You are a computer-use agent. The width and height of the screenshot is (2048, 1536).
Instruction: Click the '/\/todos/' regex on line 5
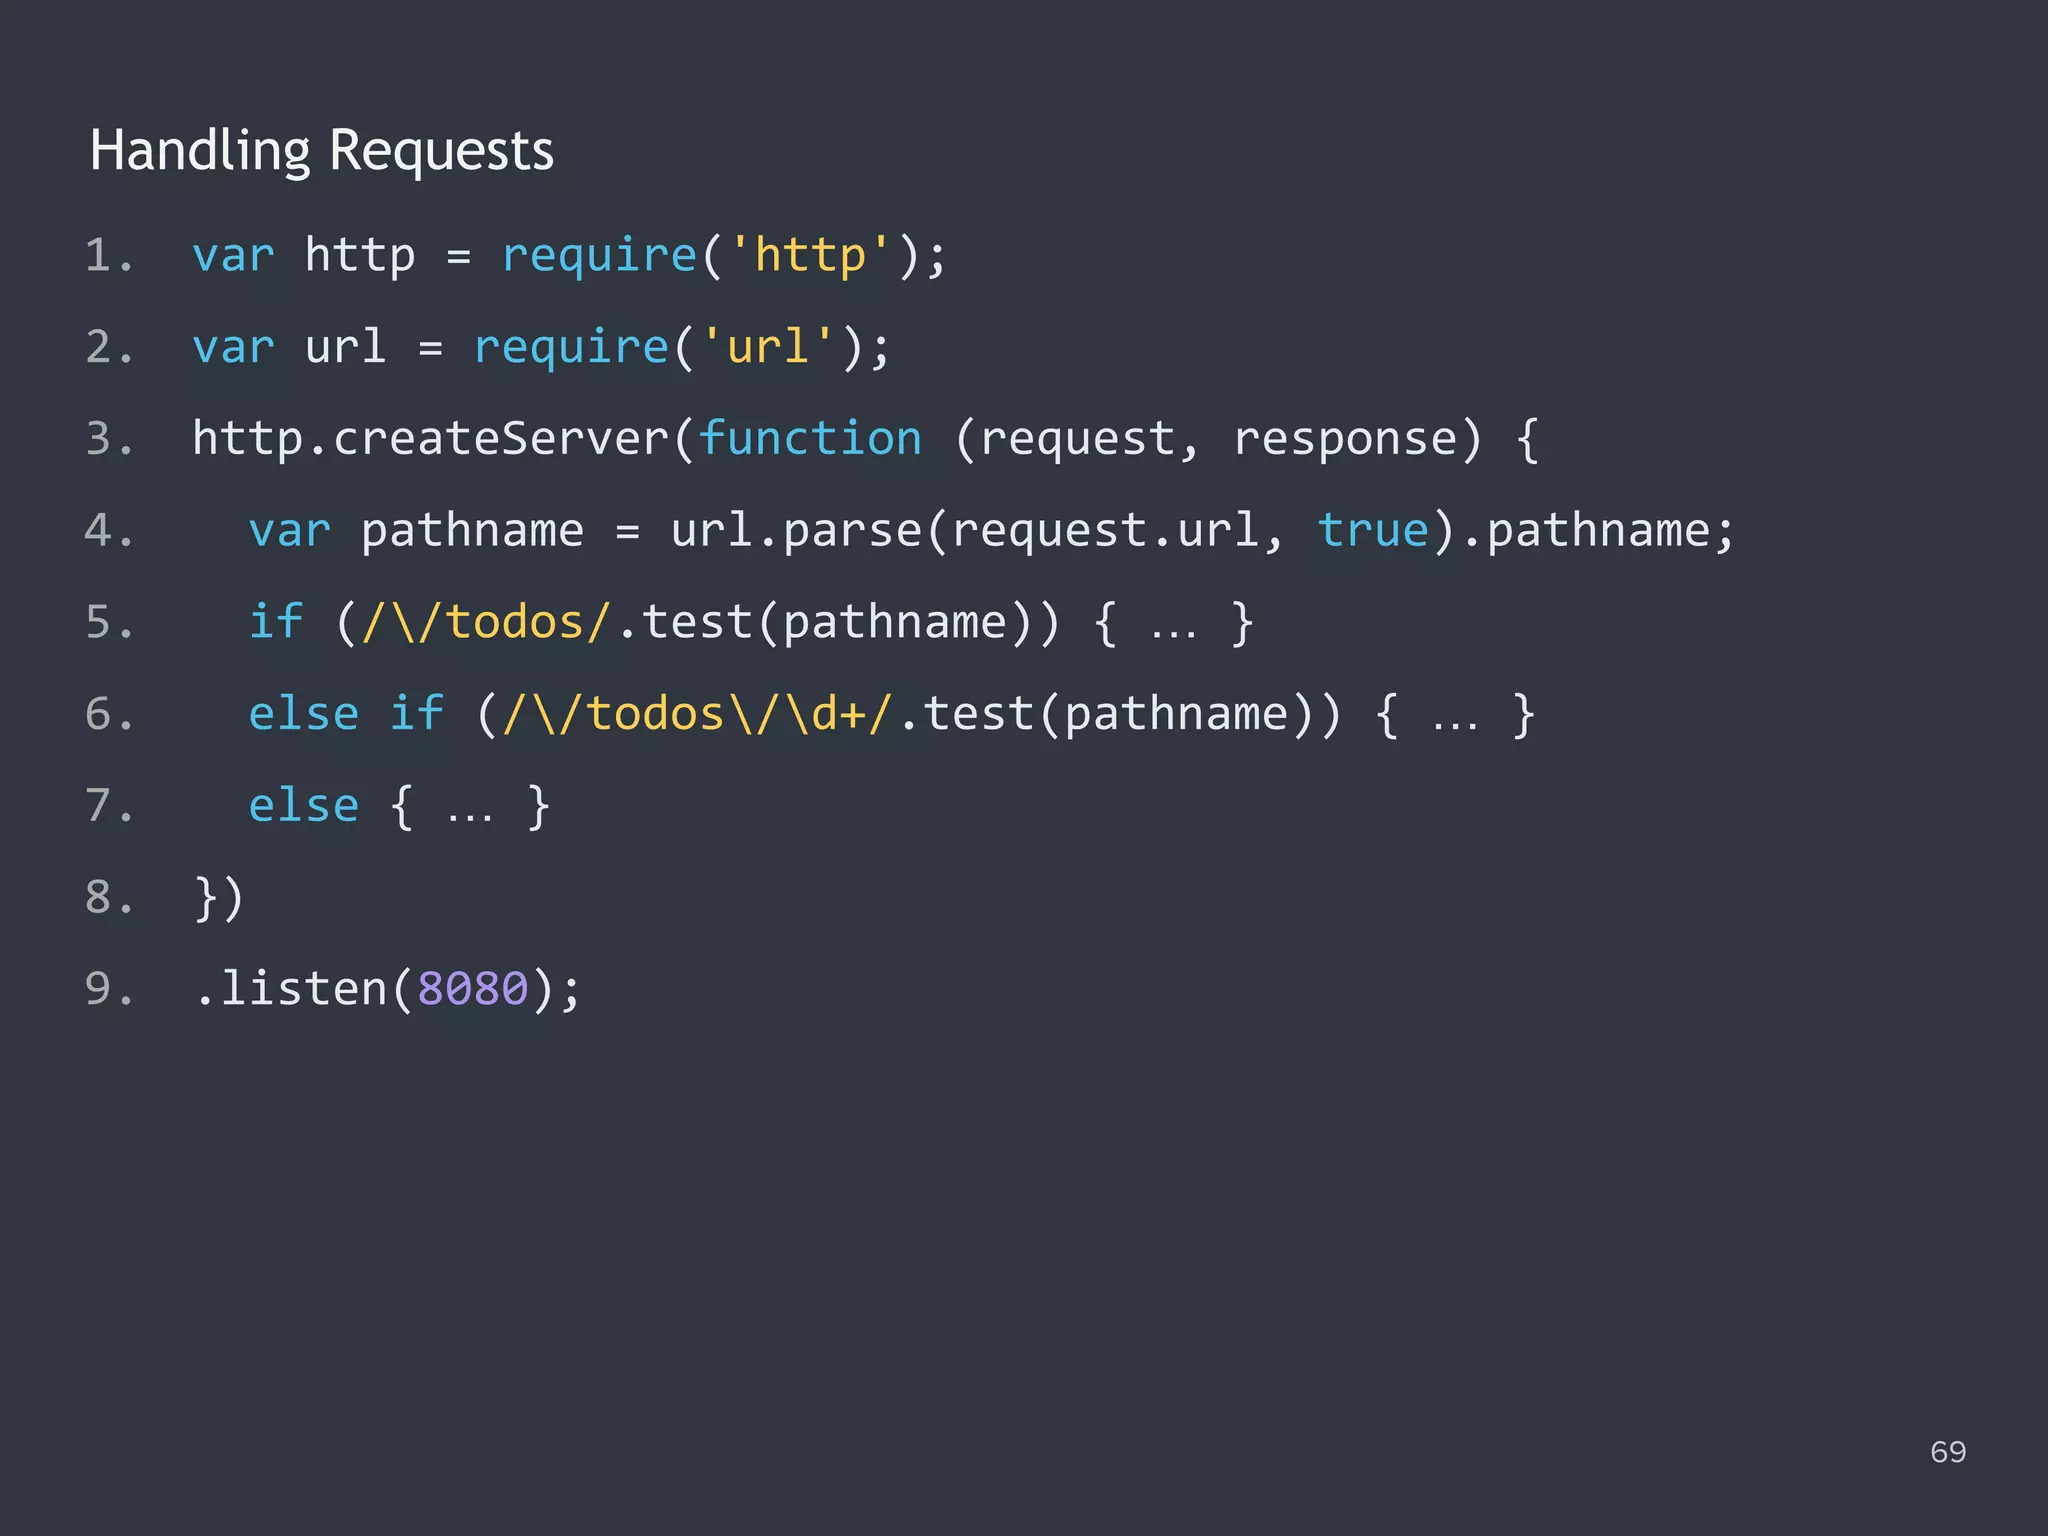[x=486, y=622]
